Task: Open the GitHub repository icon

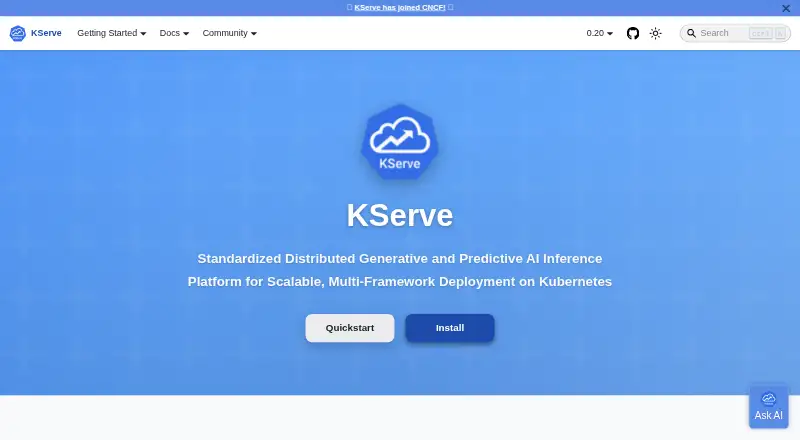Action: [633, 33]
